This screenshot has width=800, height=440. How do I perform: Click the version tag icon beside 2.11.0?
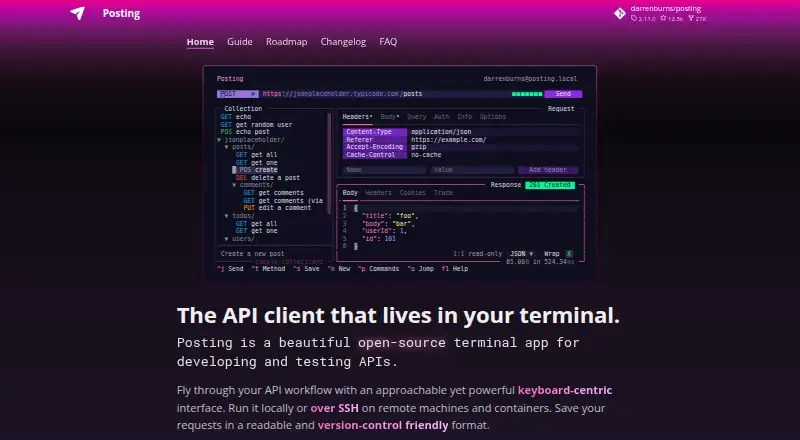pos(634,18)
